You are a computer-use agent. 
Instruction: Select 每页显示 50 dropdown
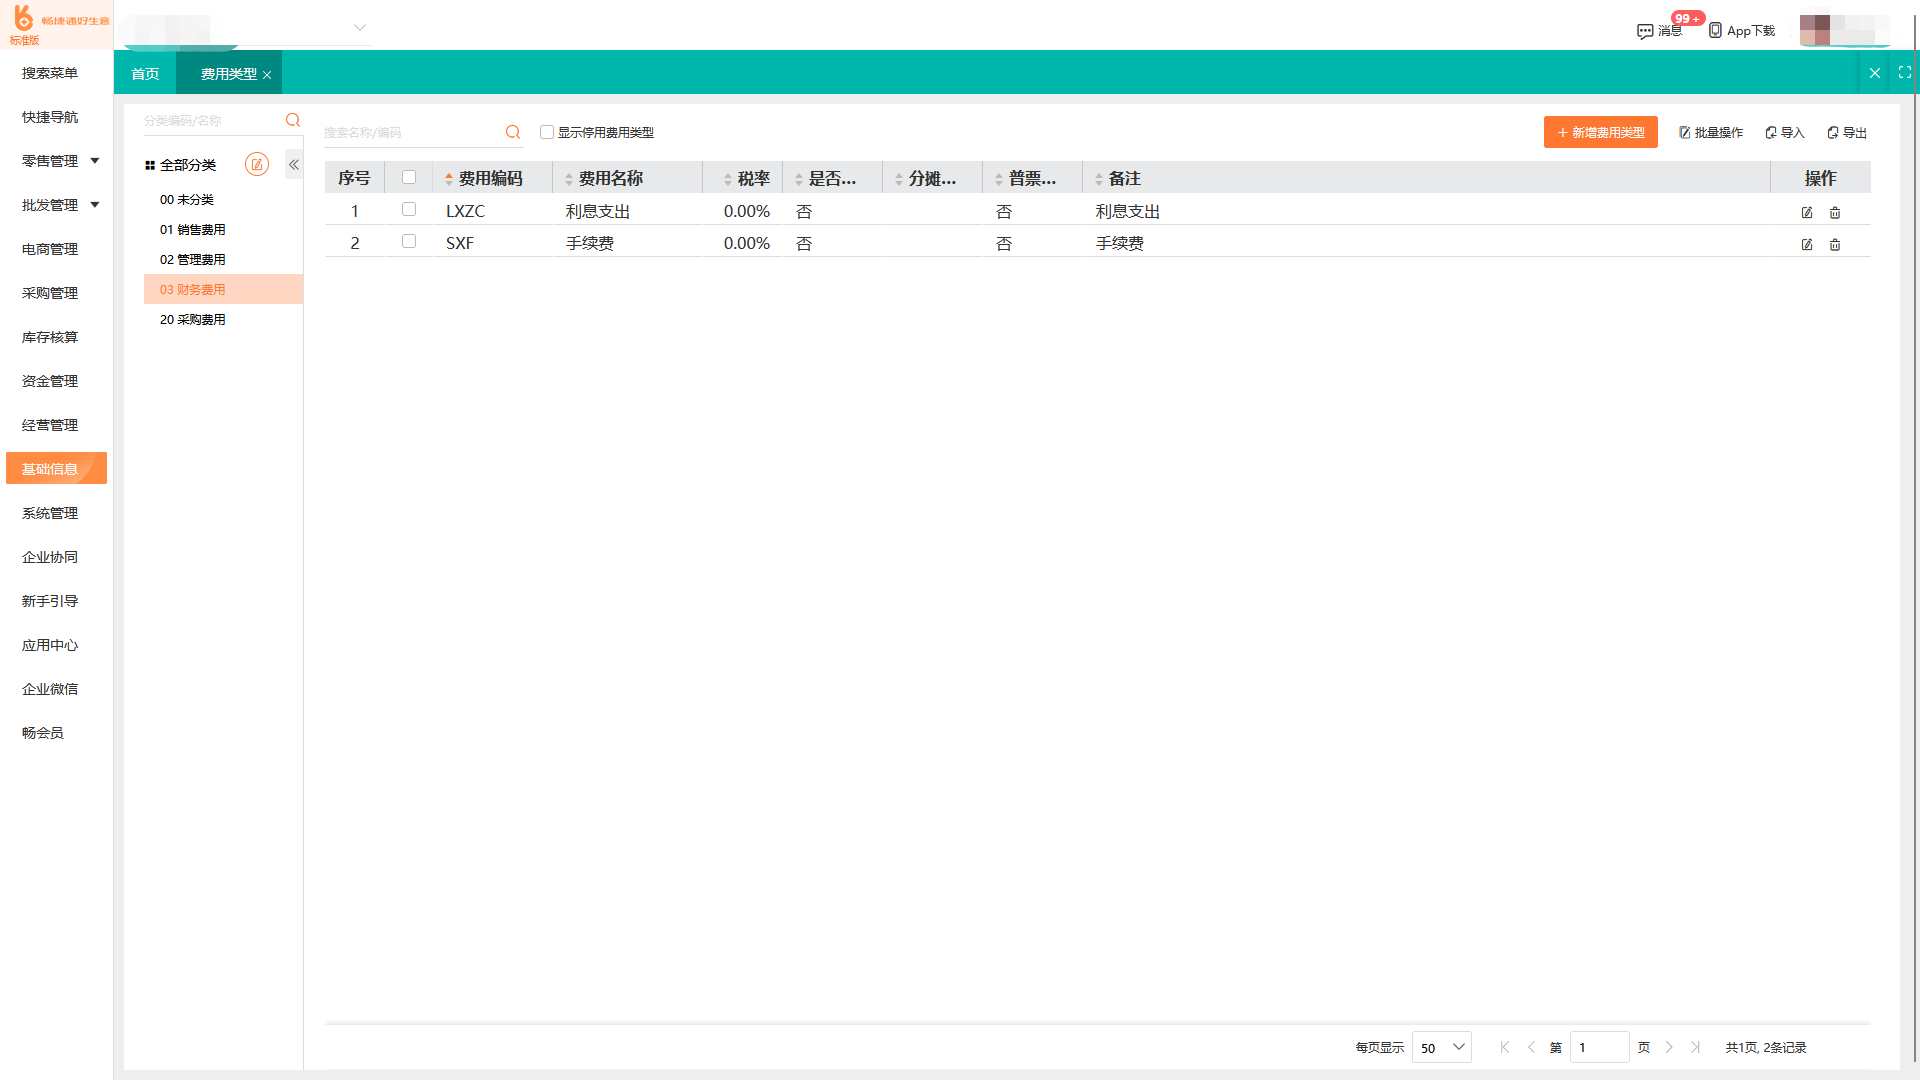pos(1440,1047)
